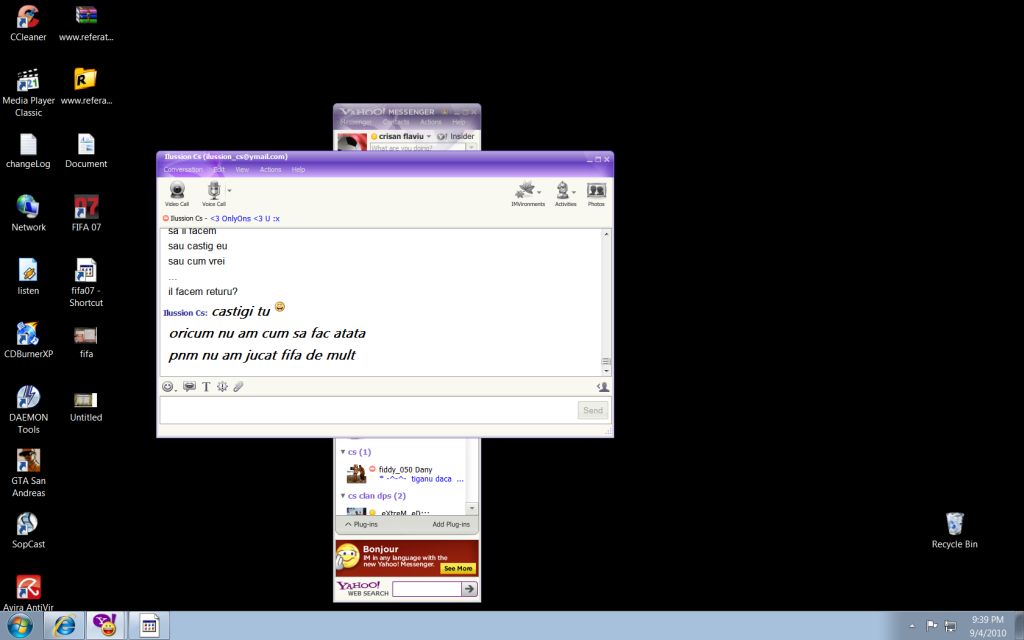Screen dimensions: 1024x640
Task: Collapse the cs clan dps group
Action: [x=343, y=496]
